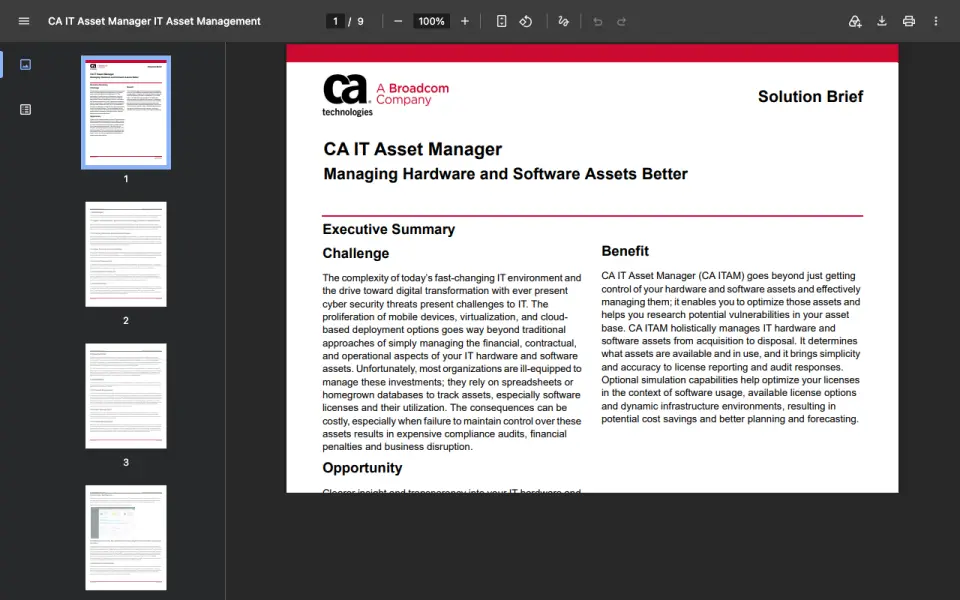Rotate the document counterclockwise
The image size is (960, 600).
(x=526, y=21)
